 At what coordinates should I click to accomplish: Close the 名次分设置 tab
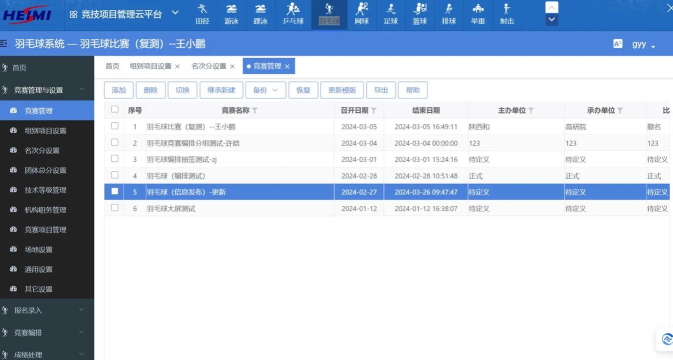(x=232, y=67)
